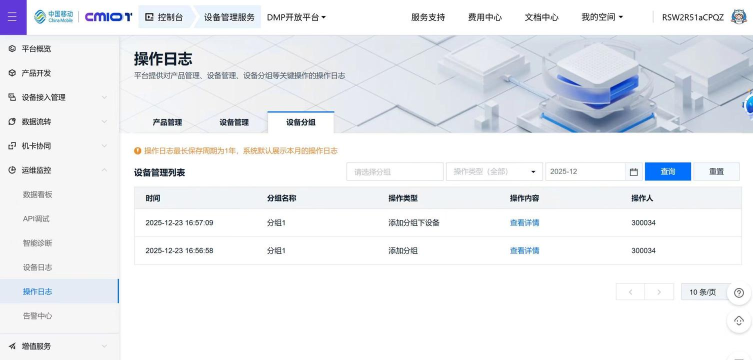Open the 10 条/页 page size selector
The width and height of the screenshot is (753, 360).
706,292
